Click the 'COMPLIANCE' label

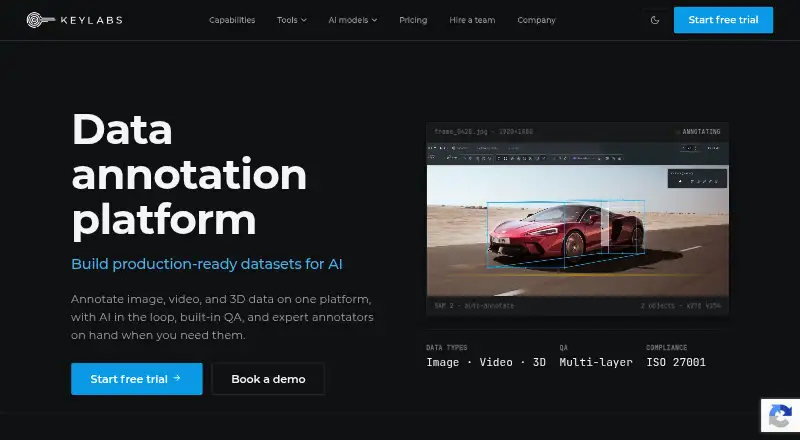(x=666, y=348)
